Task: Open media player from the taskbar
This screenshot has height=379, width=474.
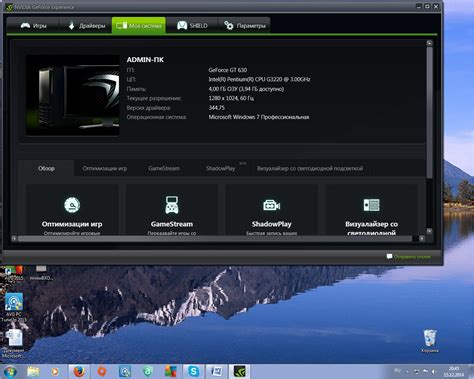Action: click(55, 371)
